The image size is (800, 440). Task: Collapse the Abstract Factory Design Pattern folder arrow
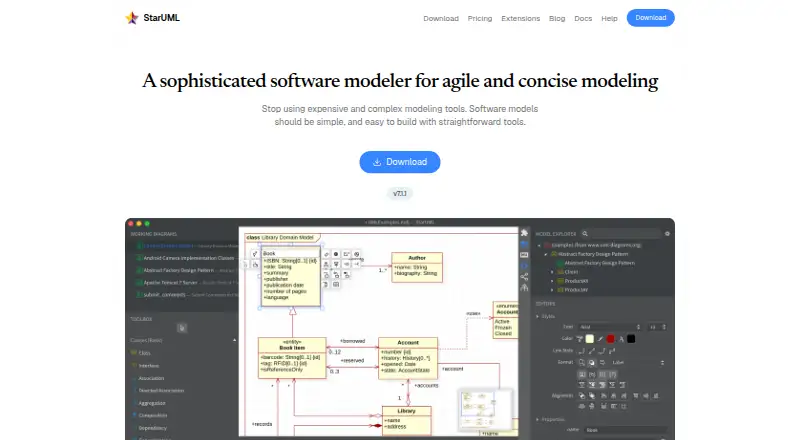coord(545,254)
